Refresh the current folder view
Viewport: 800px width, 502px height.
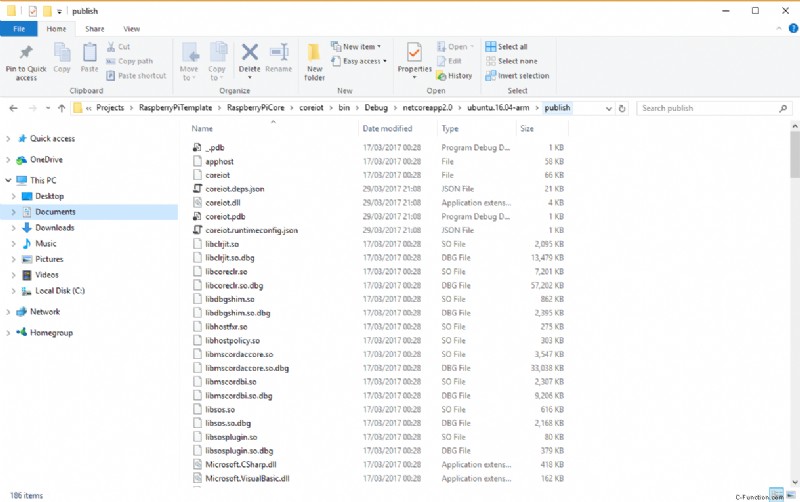(622, 108)
